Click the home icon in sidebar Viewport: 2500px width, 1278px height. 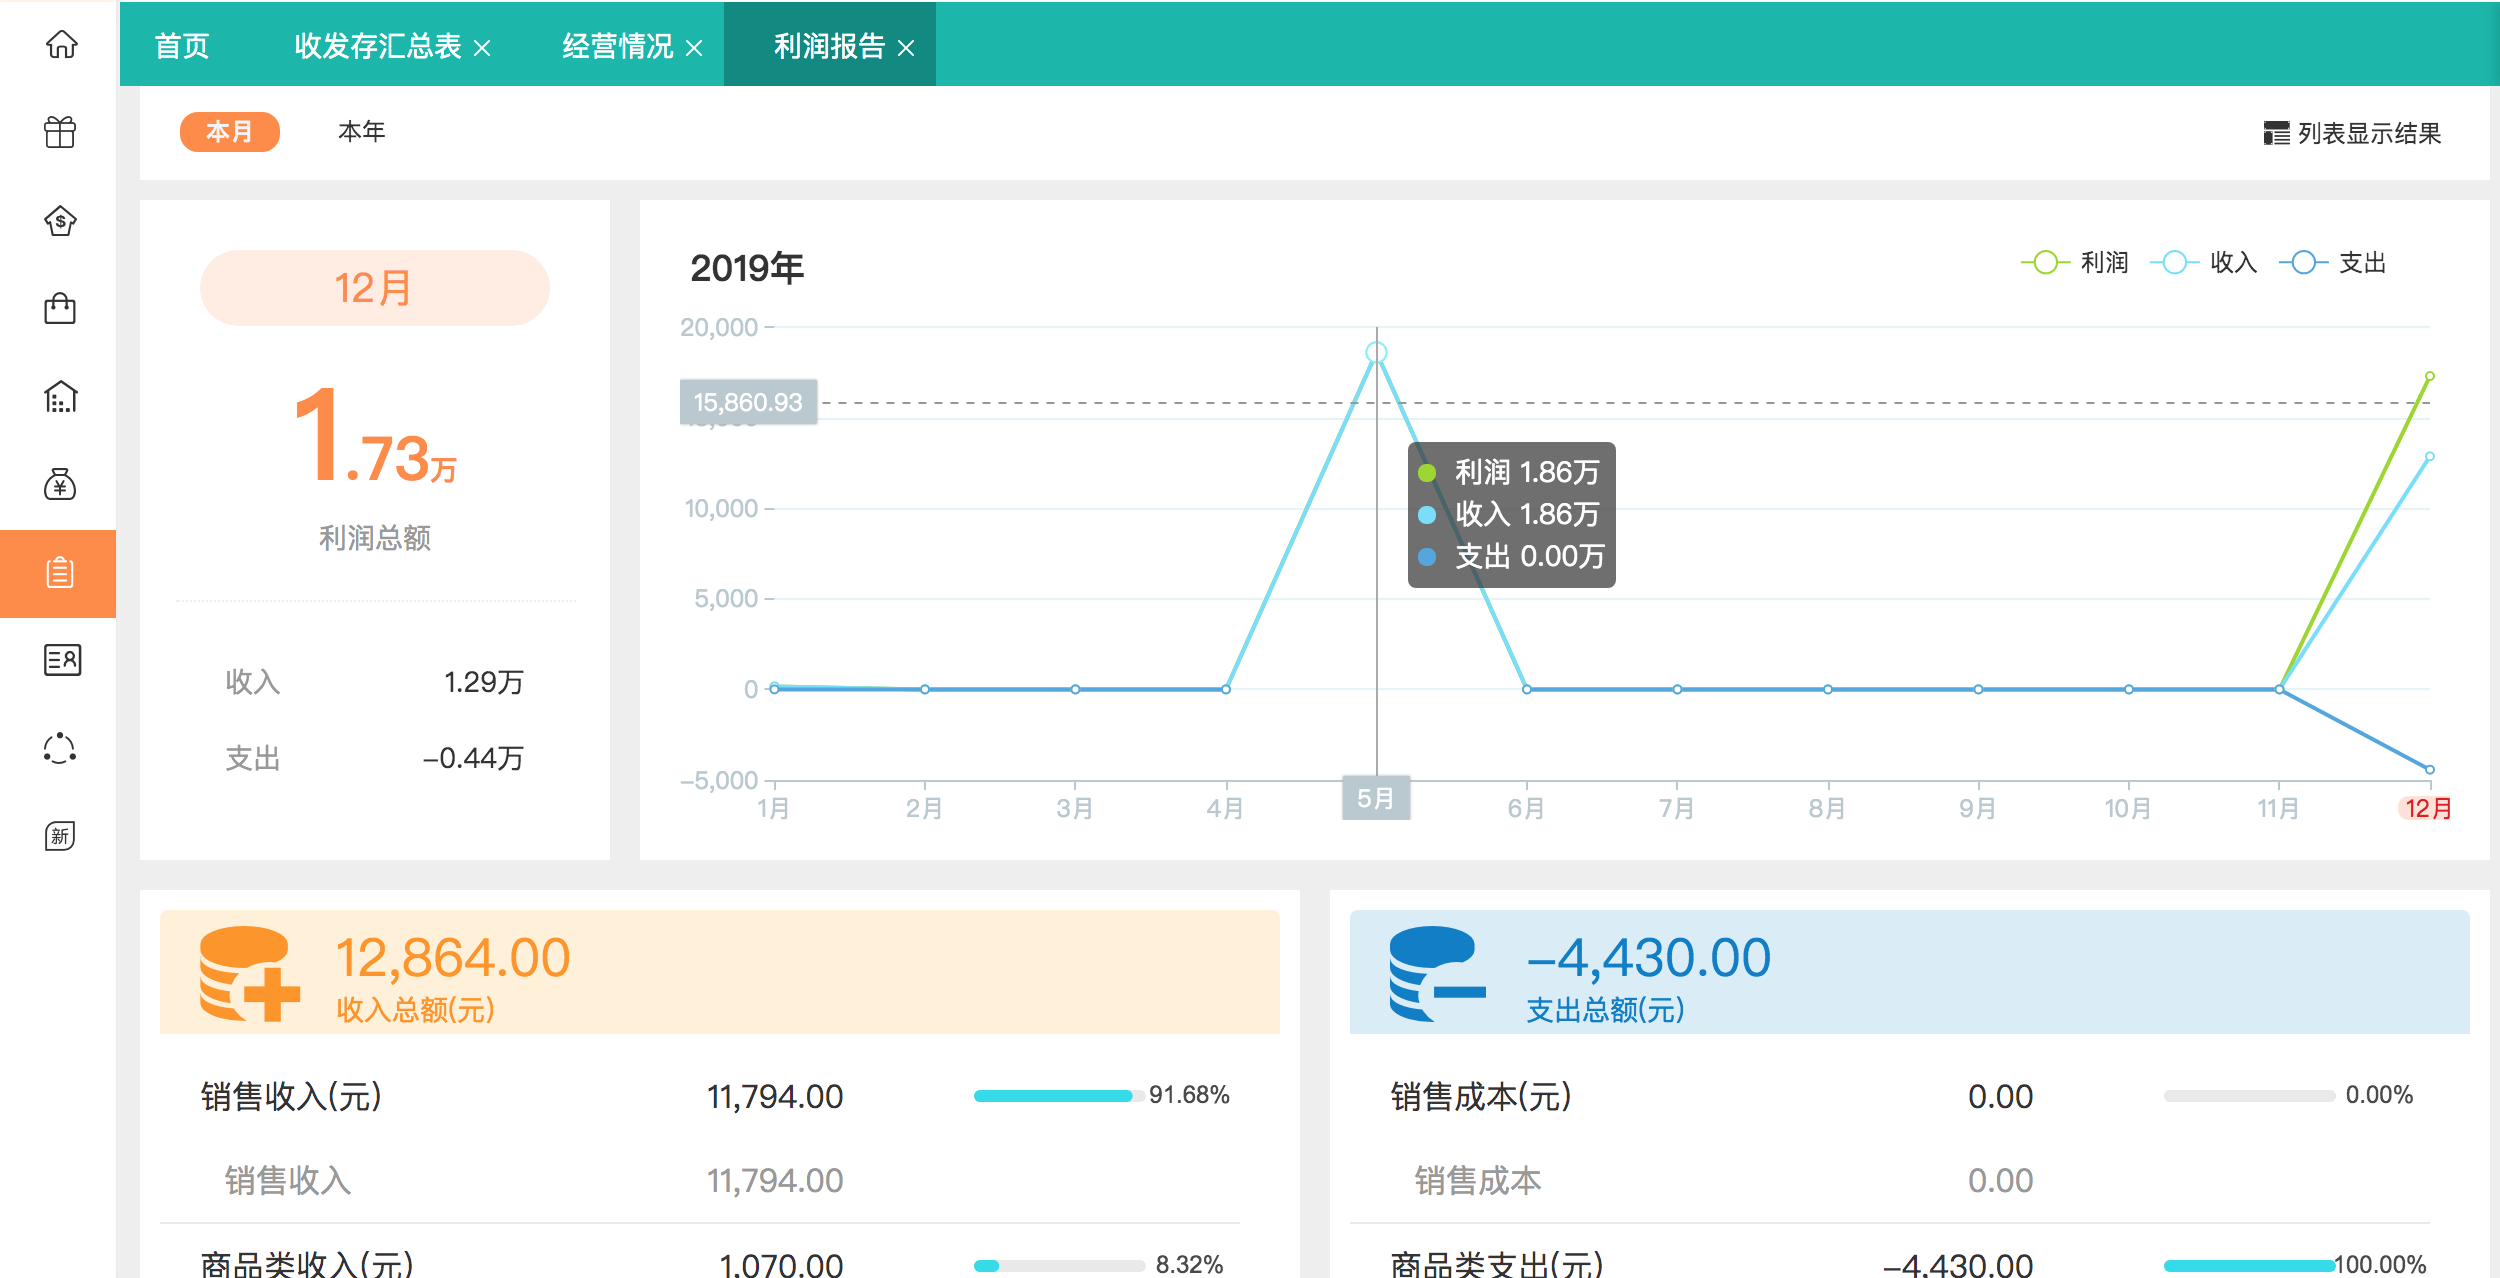(x=60, y=44)
